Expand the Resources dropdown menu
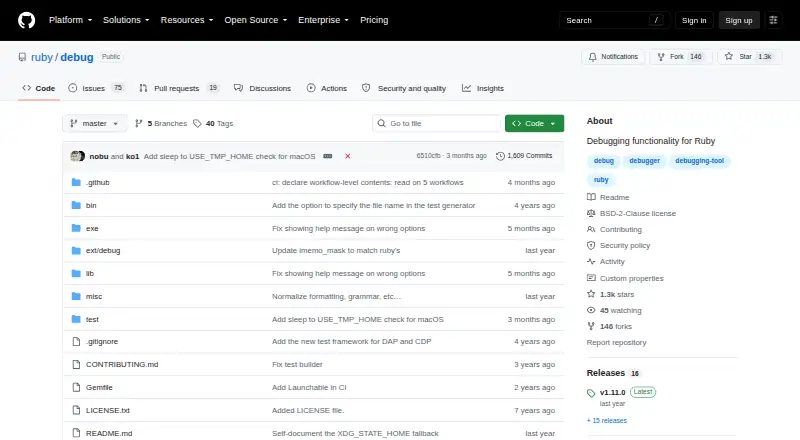The height and width of the screenshot is (440, 800). 187,20
